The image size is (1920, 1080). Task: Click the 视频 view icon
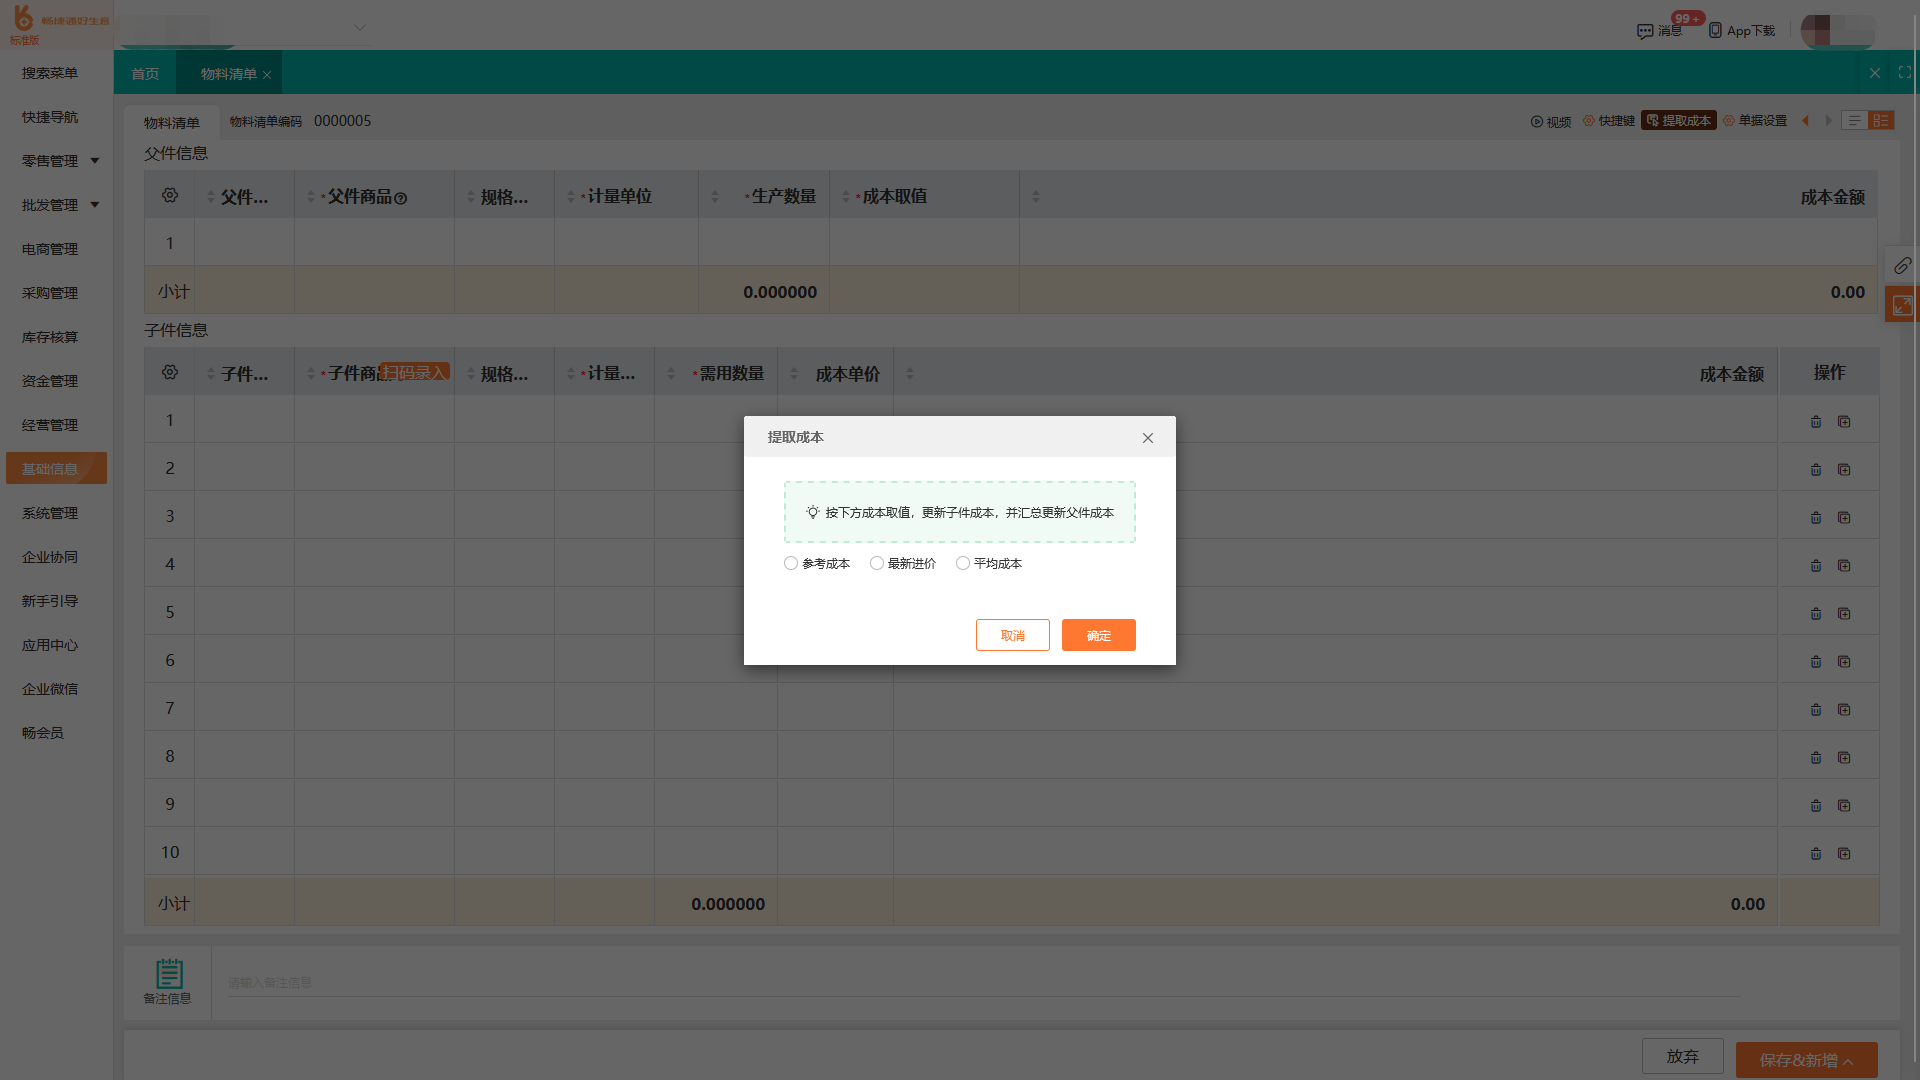(x=1536, y=121)
